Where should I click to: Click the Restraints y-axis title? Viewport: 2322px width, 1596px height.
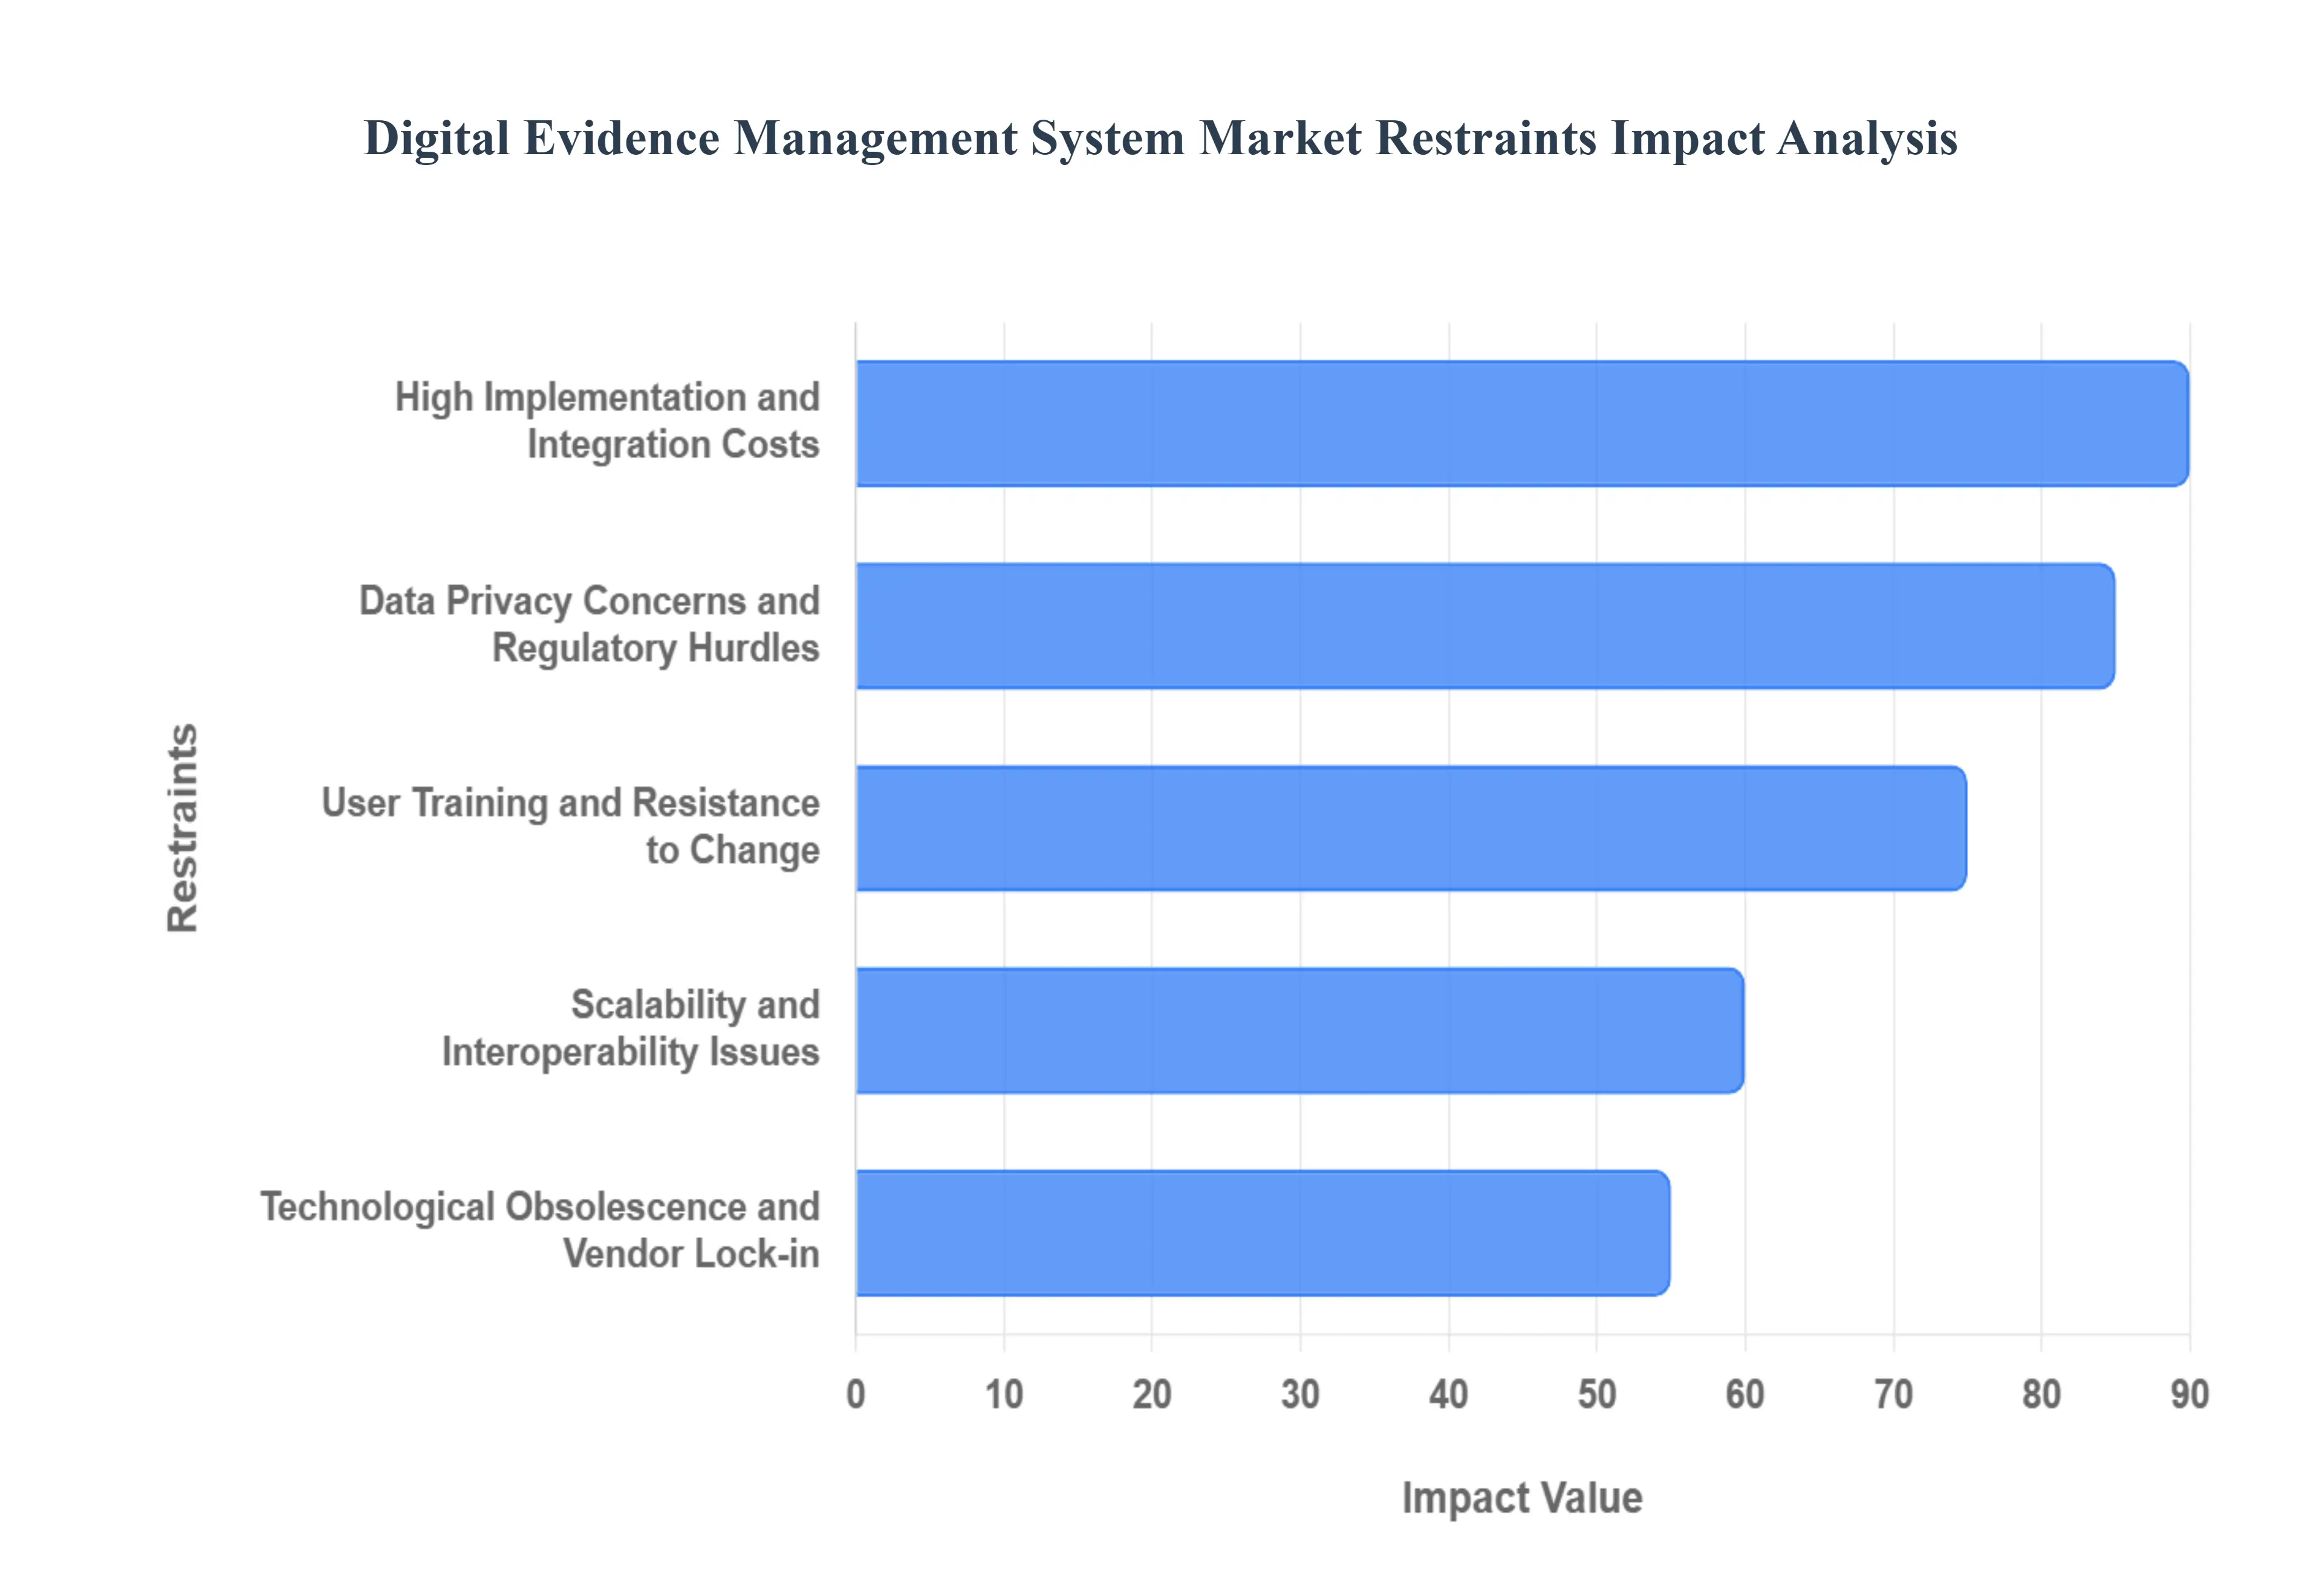coord(183,828)
